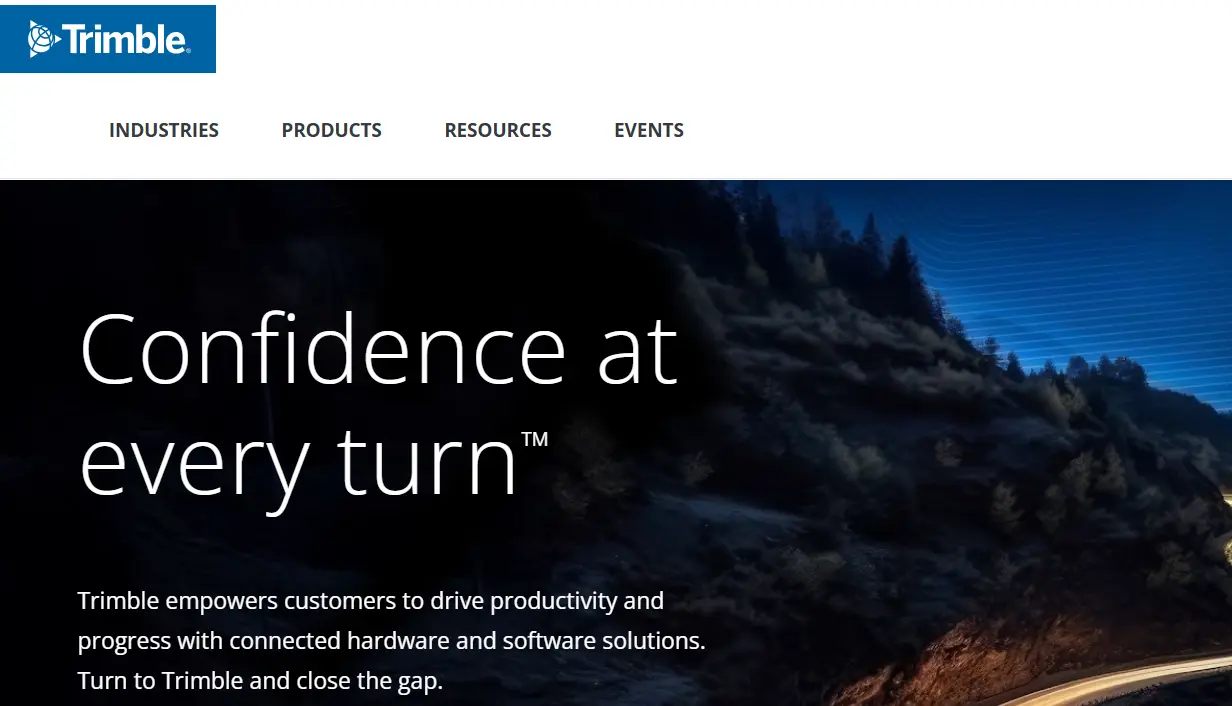This screenshot has width=1232, height=706.
Task: Open the RESOURCES navigation menu
Action: coord(498,130)
